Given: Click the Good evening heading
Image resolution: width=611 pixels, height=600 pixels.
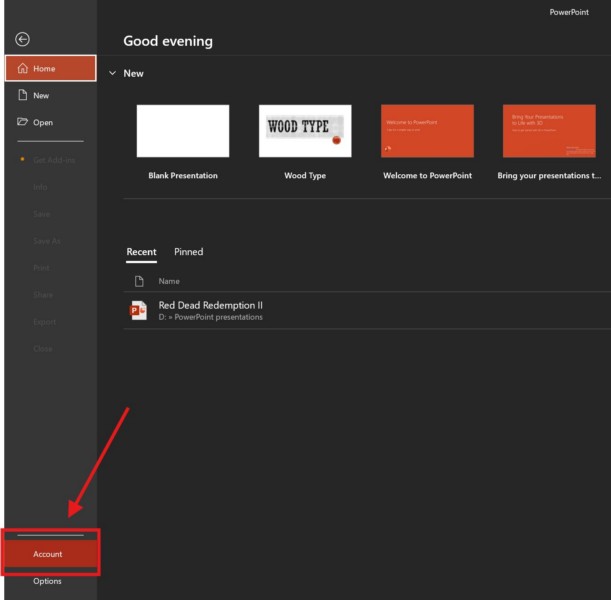Looking at the screenshot, I should click(x=168, y=41).
